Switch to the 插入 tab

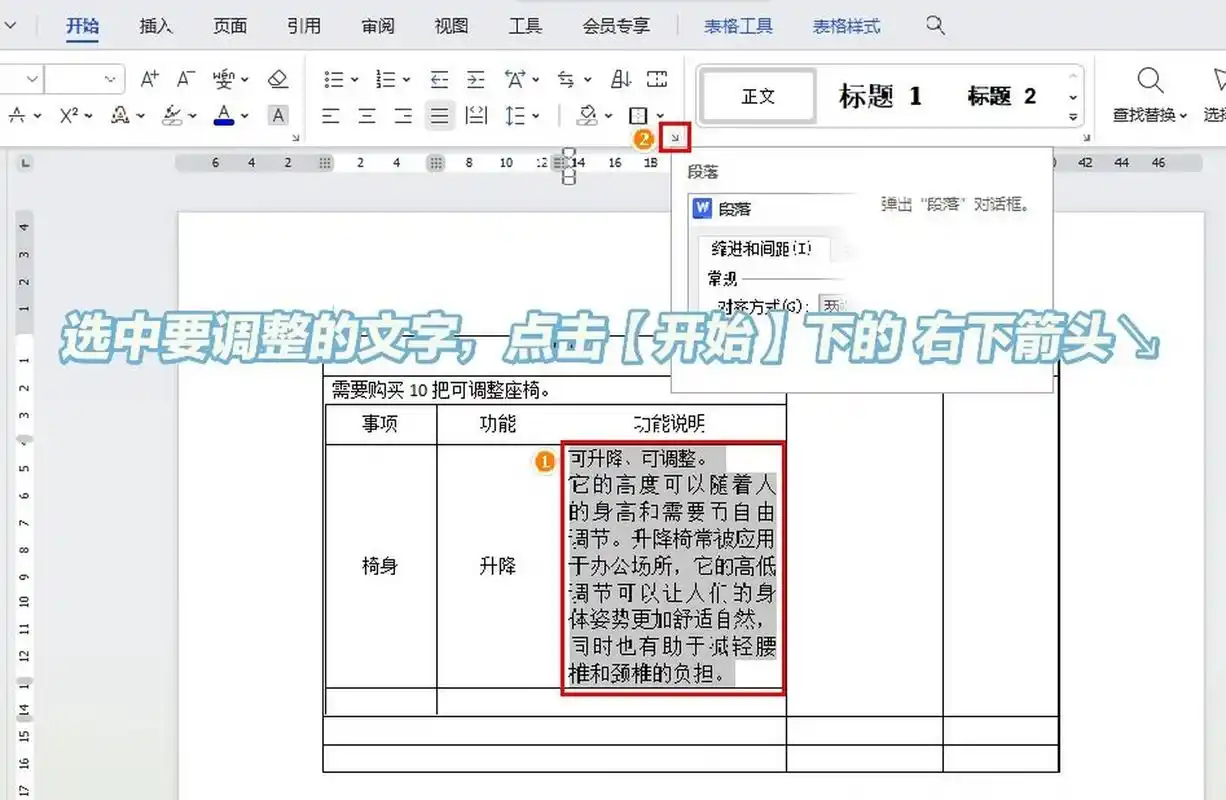tap(156, 26)
